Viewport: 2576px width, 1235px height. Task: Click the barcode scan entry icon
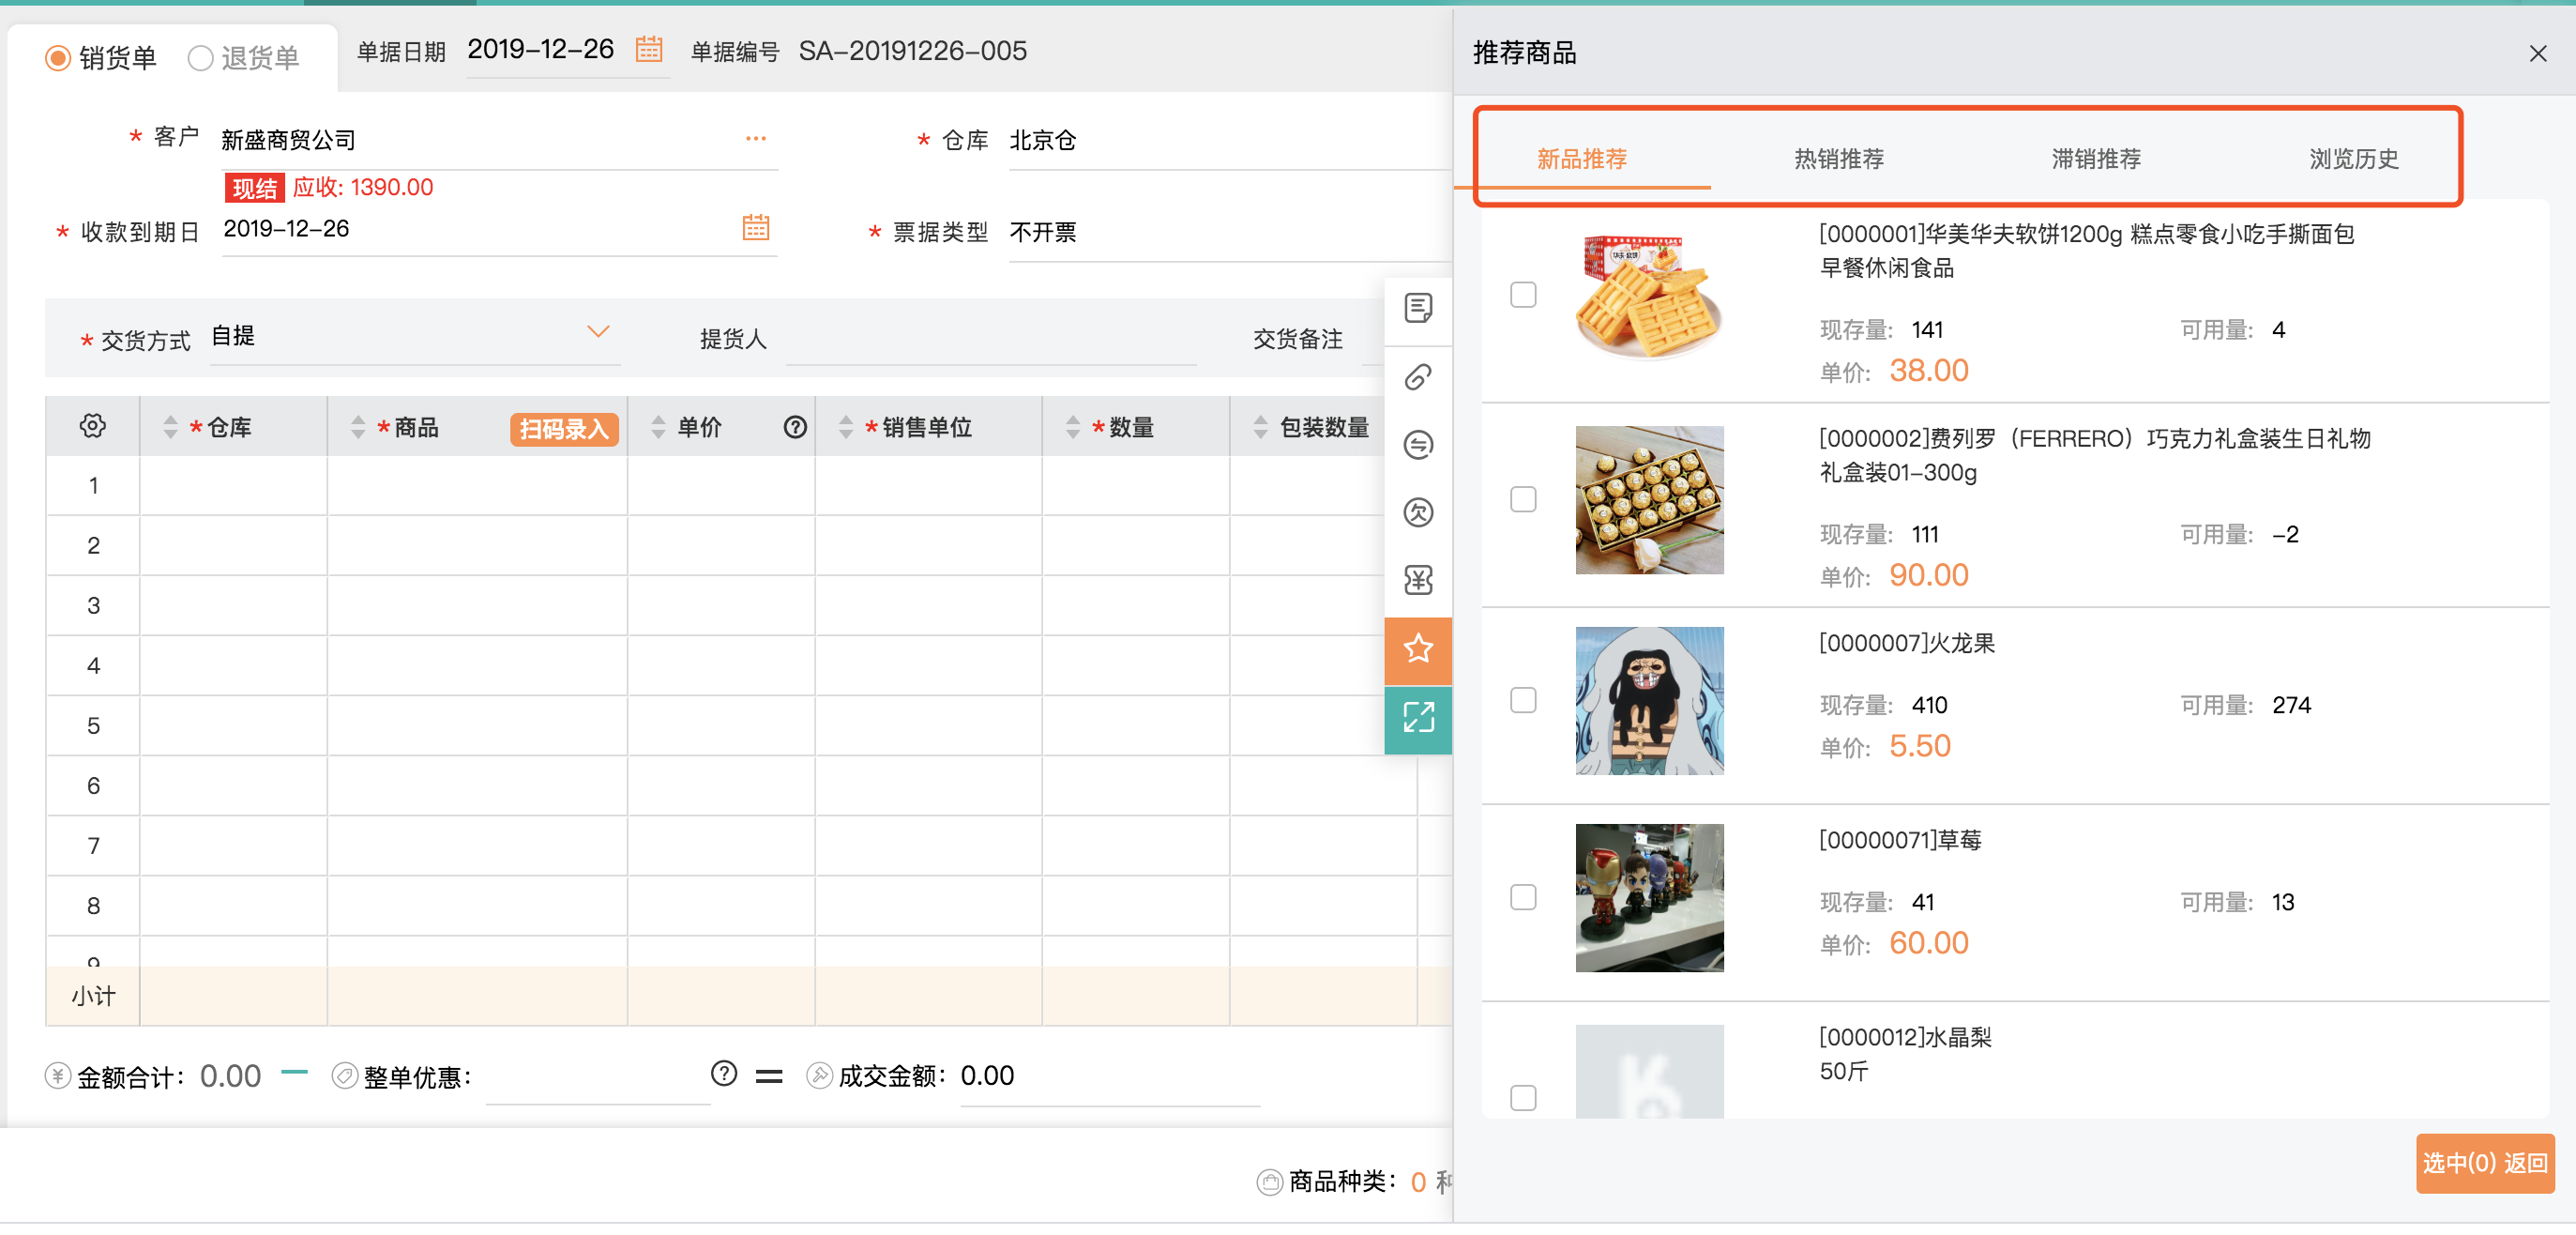[565, 431]
